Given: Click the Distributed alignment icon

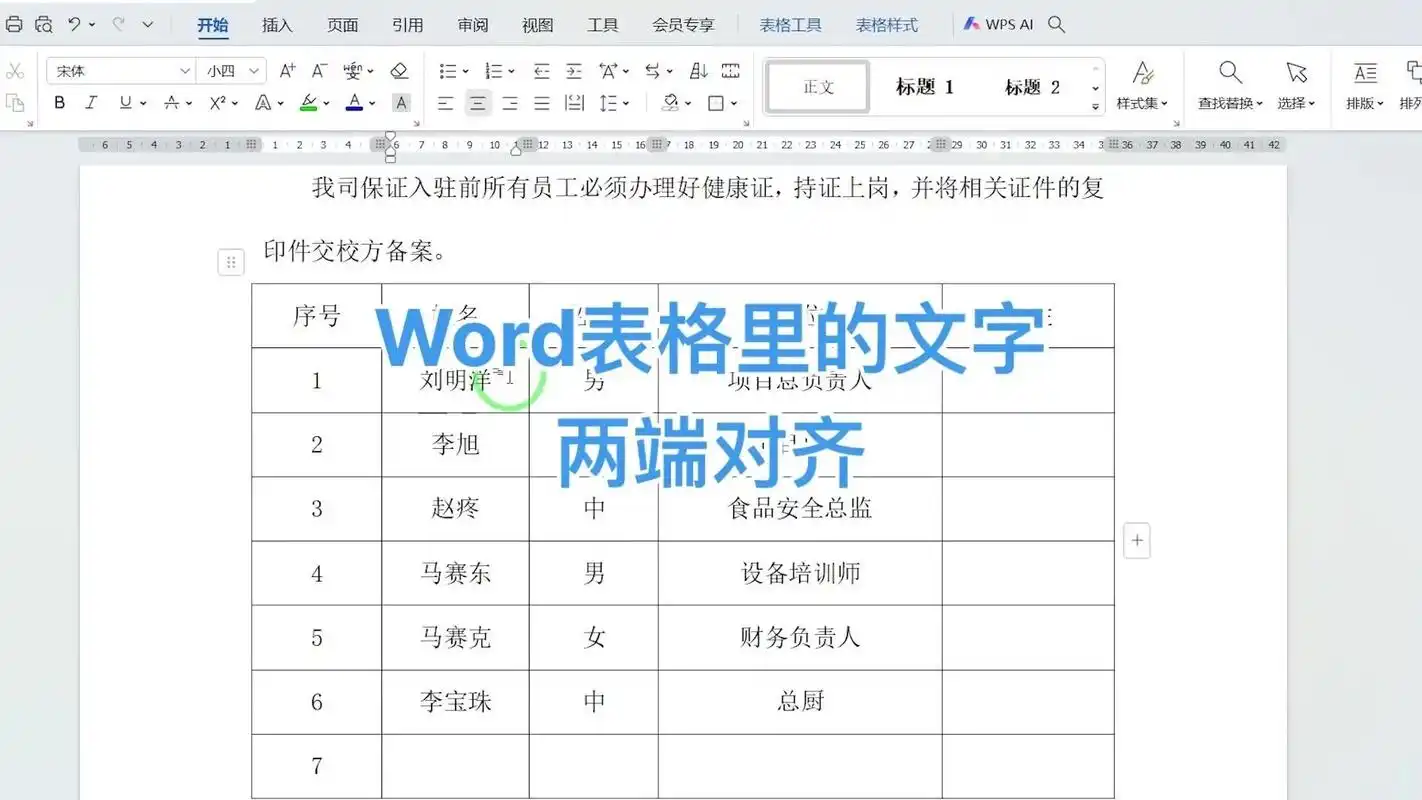Looking at the screenshot, I should [x=574, y=103].
